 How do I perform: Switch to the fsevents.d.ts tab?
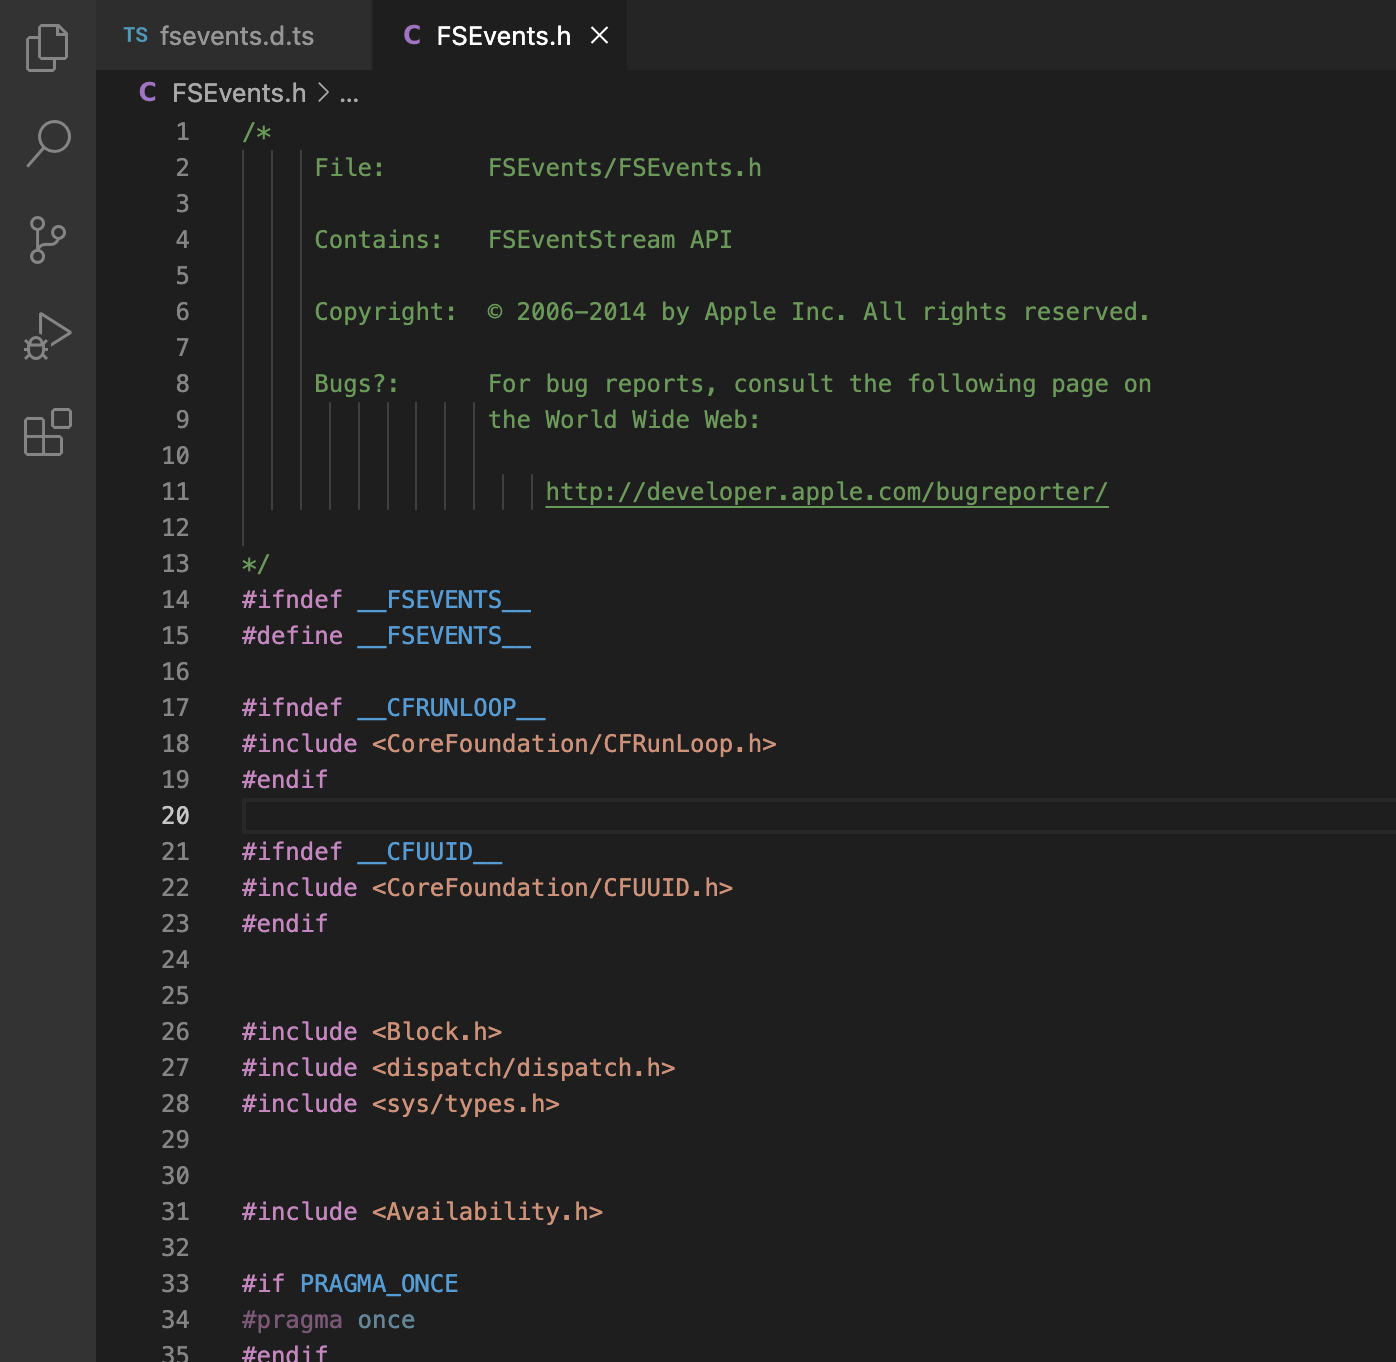236,36
